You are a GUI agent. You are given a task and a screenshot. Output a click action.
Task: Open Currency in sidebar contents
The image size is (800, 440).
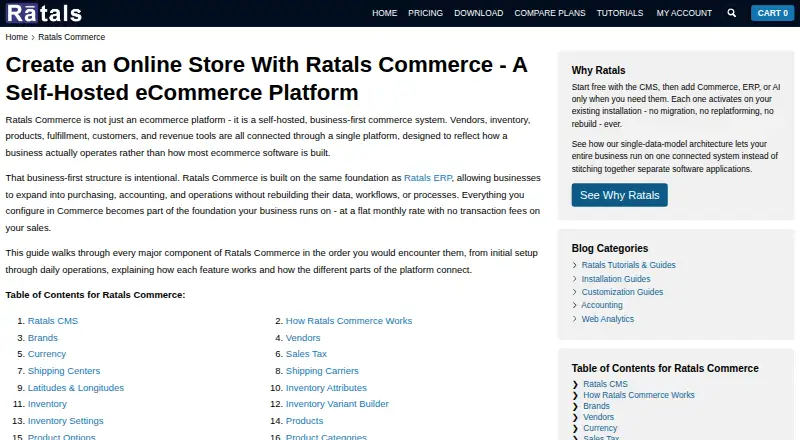(x=600, y=428)
